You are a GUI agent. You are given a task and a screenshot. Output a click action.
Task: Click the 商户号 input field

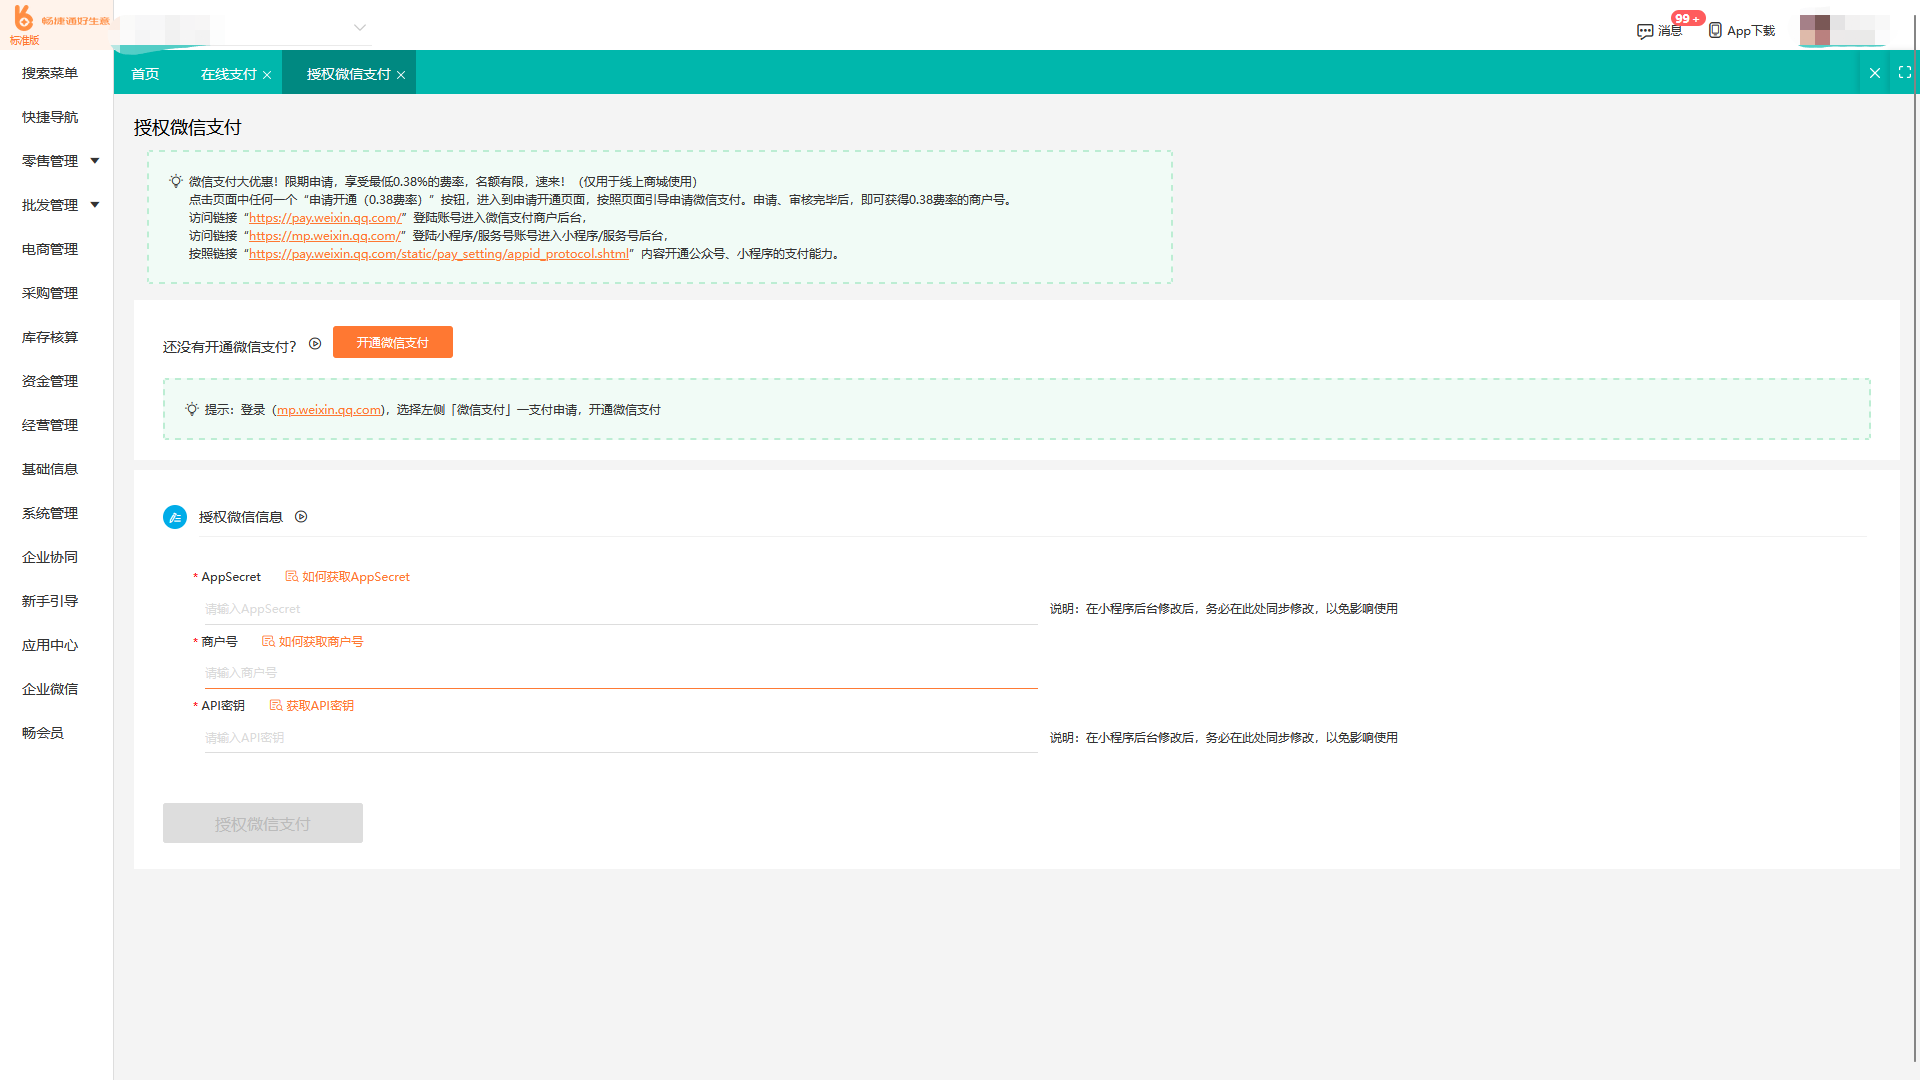click(613, 673)
